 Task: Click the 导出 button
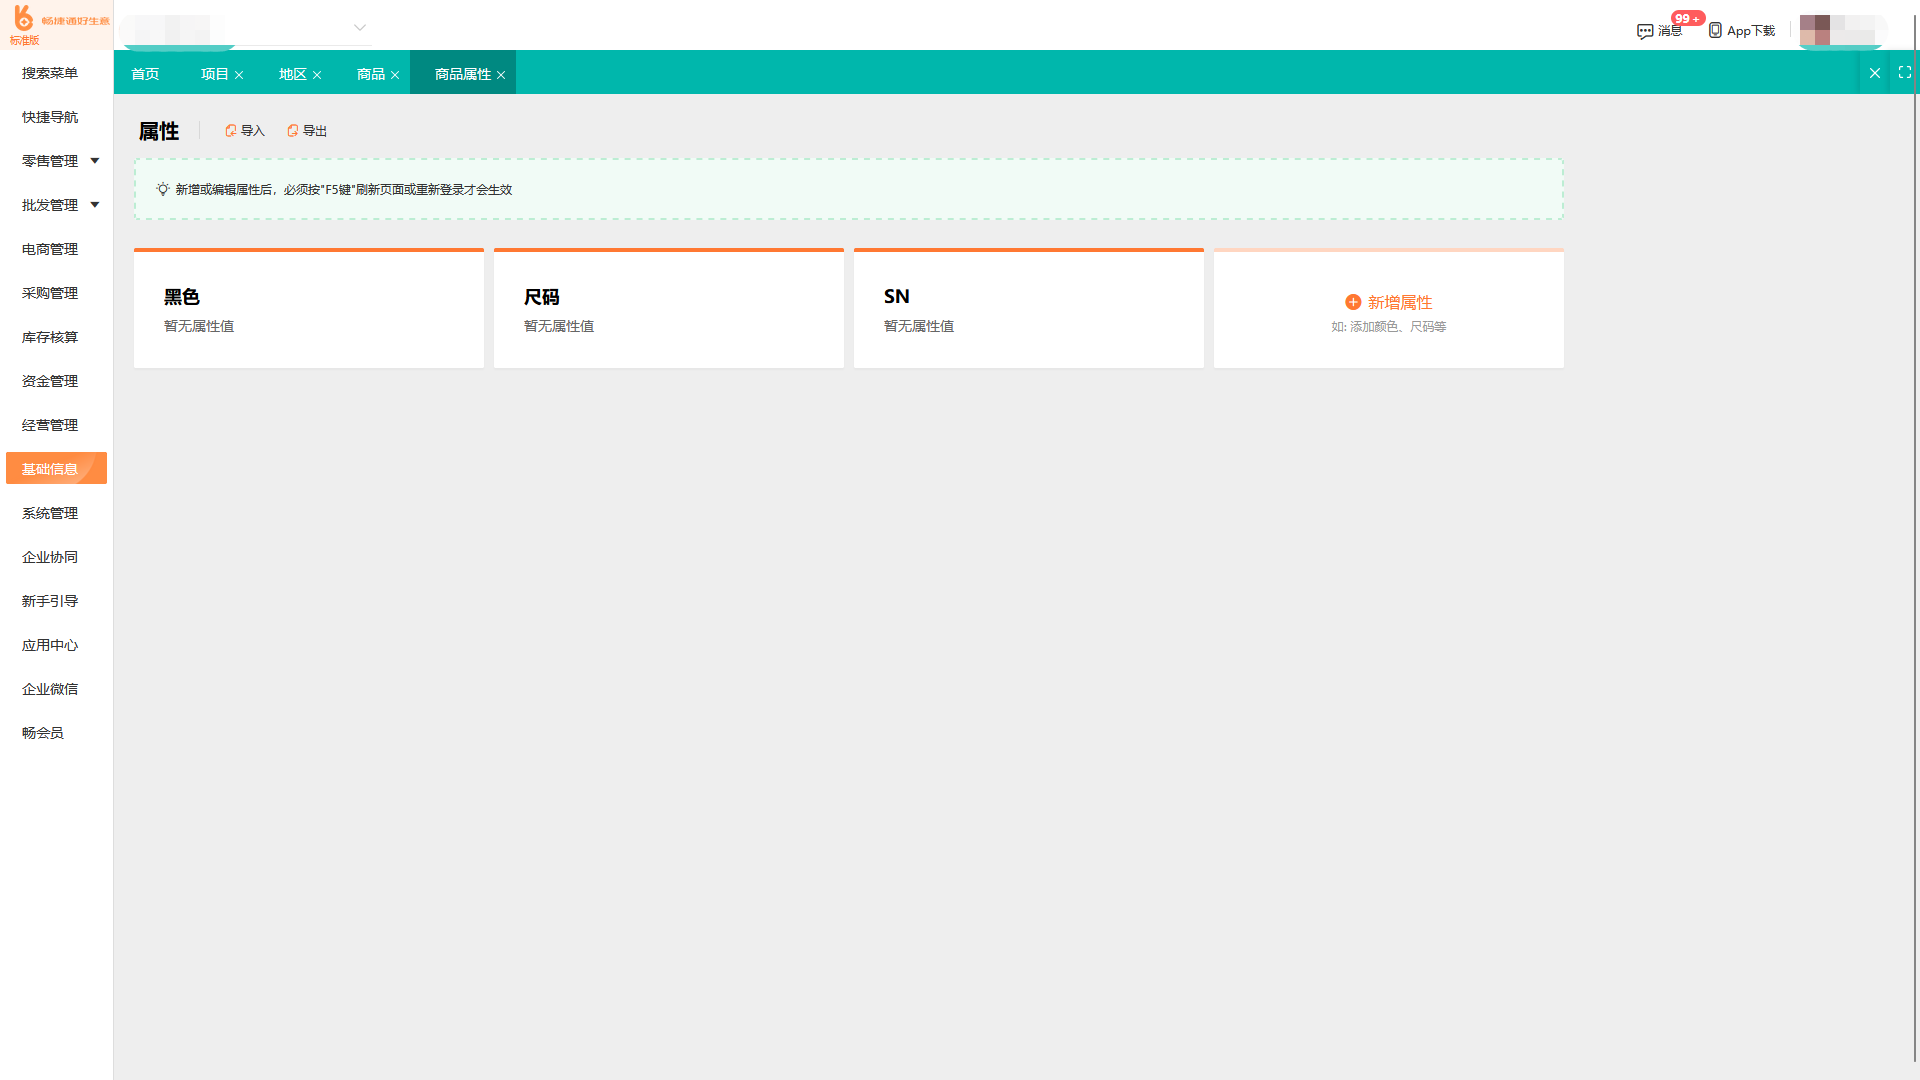point(309,131)
